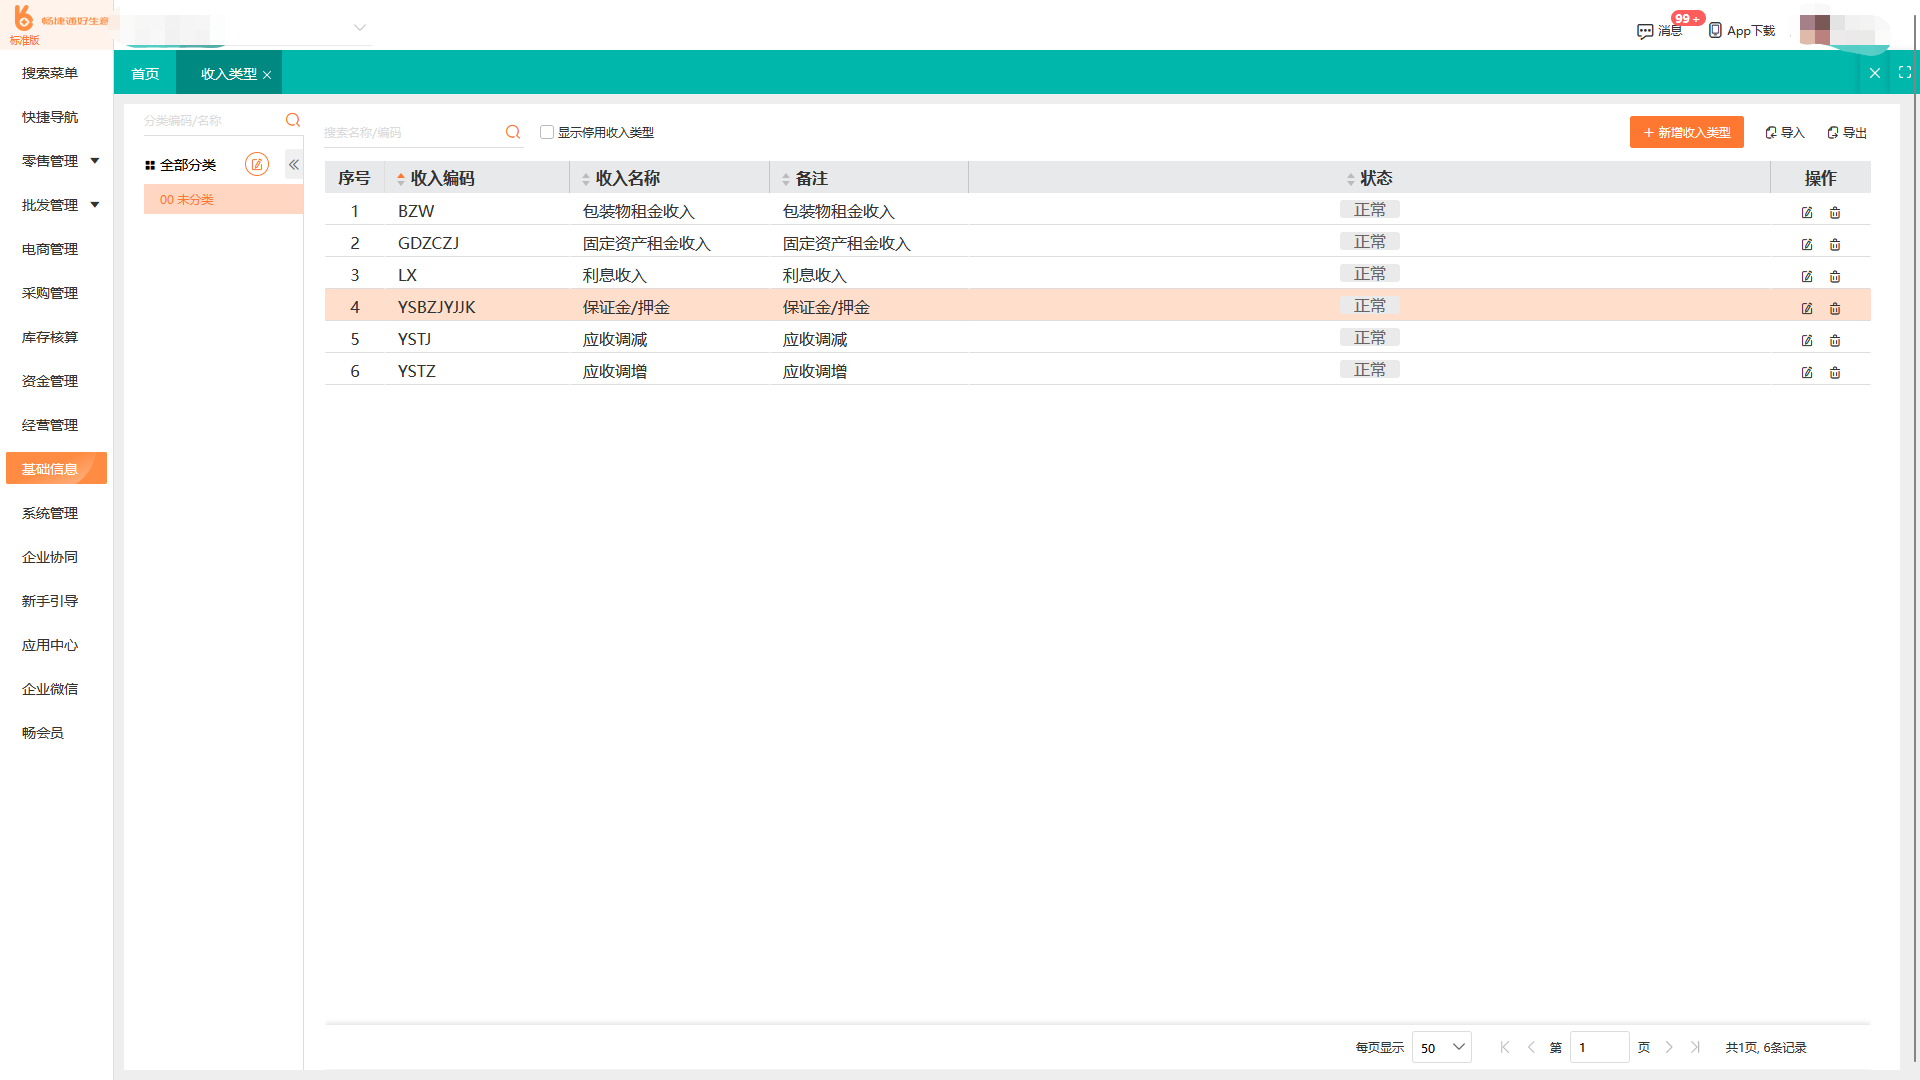Click 新增收入类型 button
1920x1080 pixels.
coord(1689,132)
